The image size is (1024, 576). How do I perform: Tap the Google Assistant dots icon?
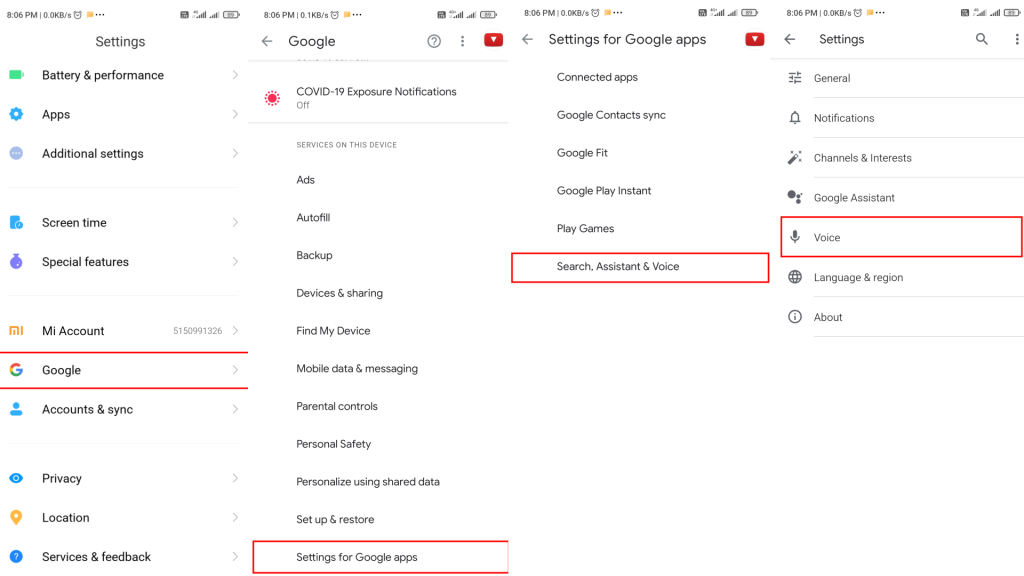click(x=795, y=197)
